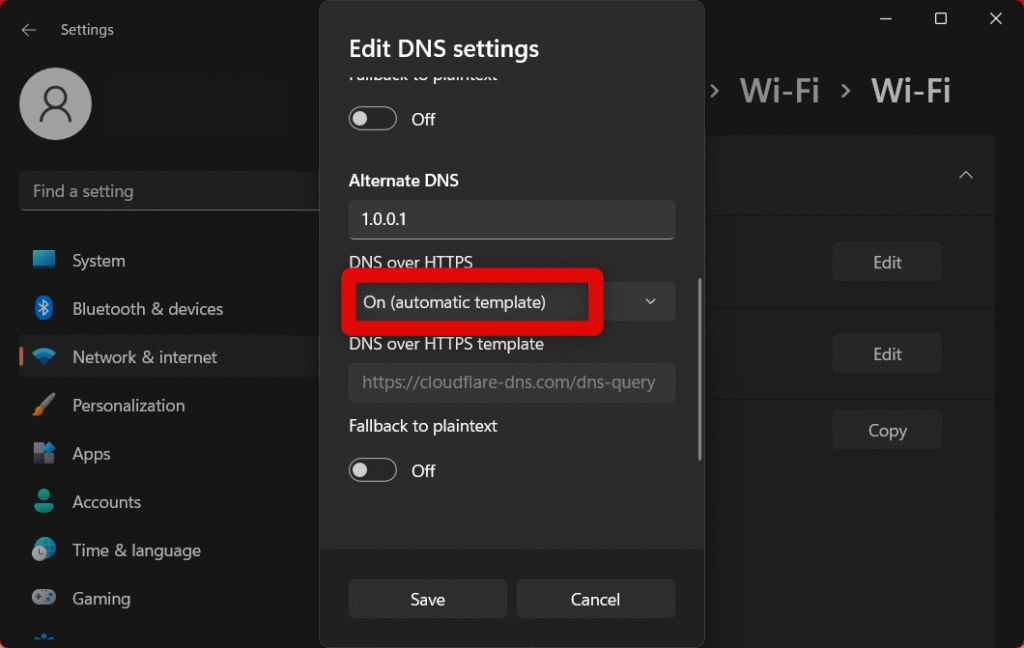This screenshot has width=1024, height=648.
Task: Click the System monitor icon in sidebar
Action: [44, 260]
